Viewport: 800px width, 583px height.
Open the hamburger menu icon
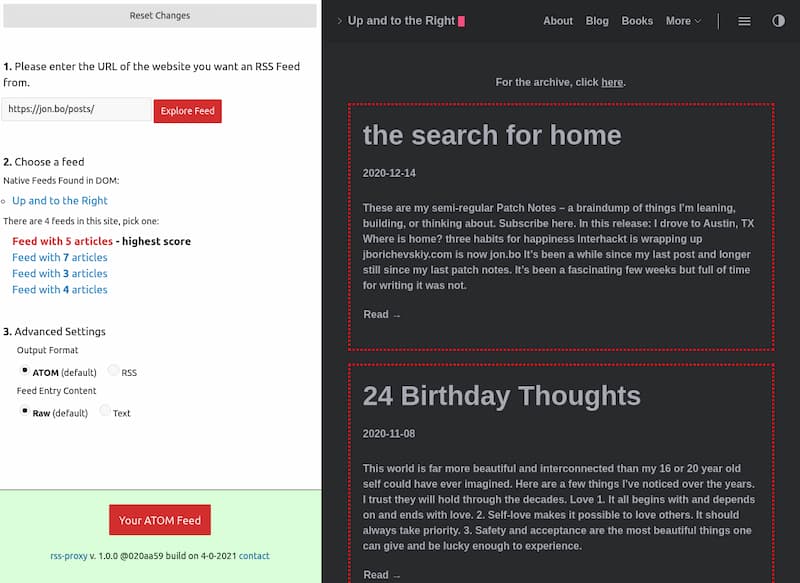744,21
